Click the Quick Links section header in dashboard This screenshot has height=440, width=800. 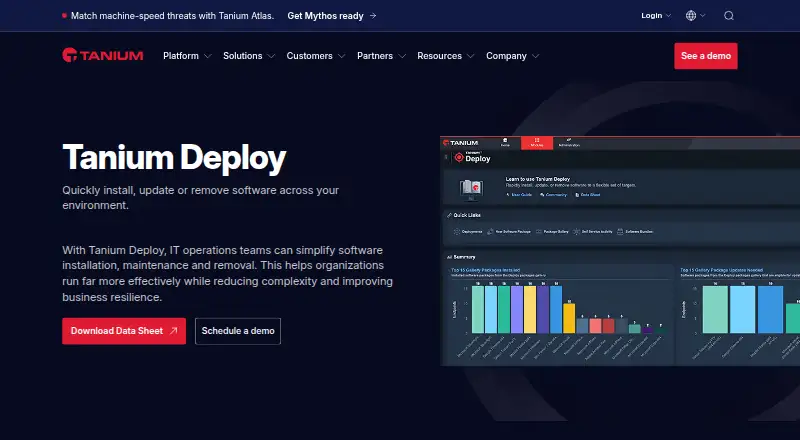point(464,215)
